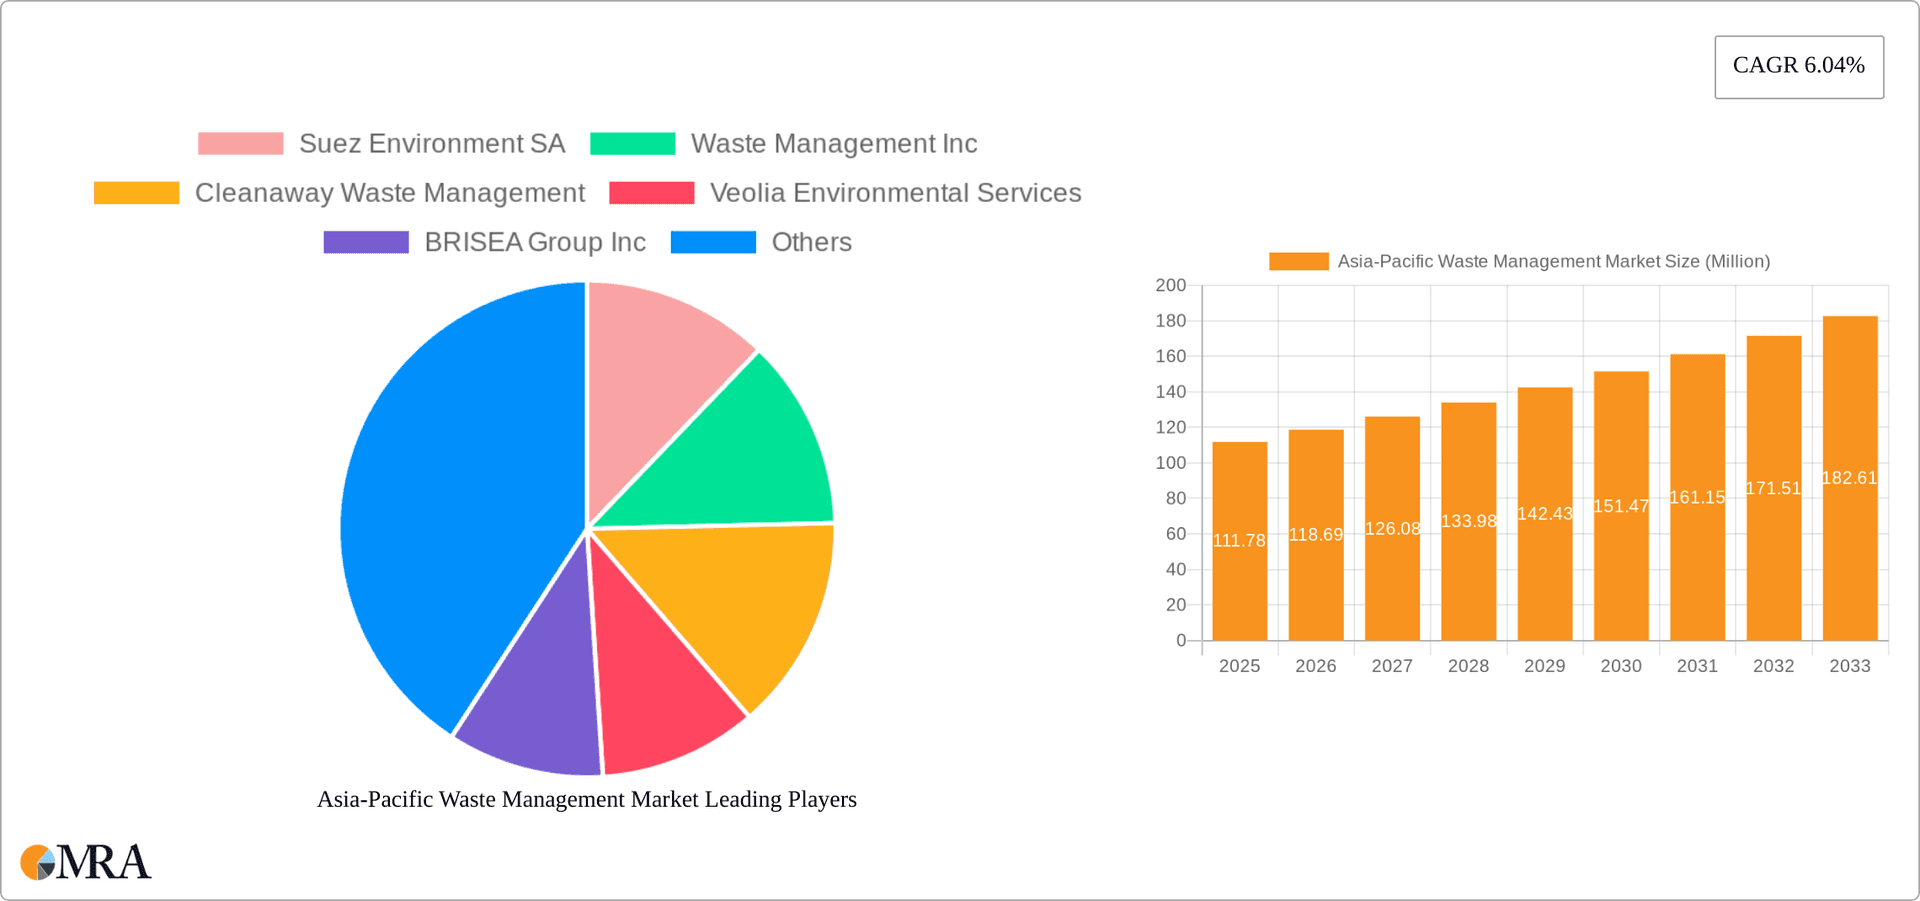Click the purple BRISEA Group Inc legend swatch
The width and height of the screenshot is (1920, 901).
pos(365,241)
